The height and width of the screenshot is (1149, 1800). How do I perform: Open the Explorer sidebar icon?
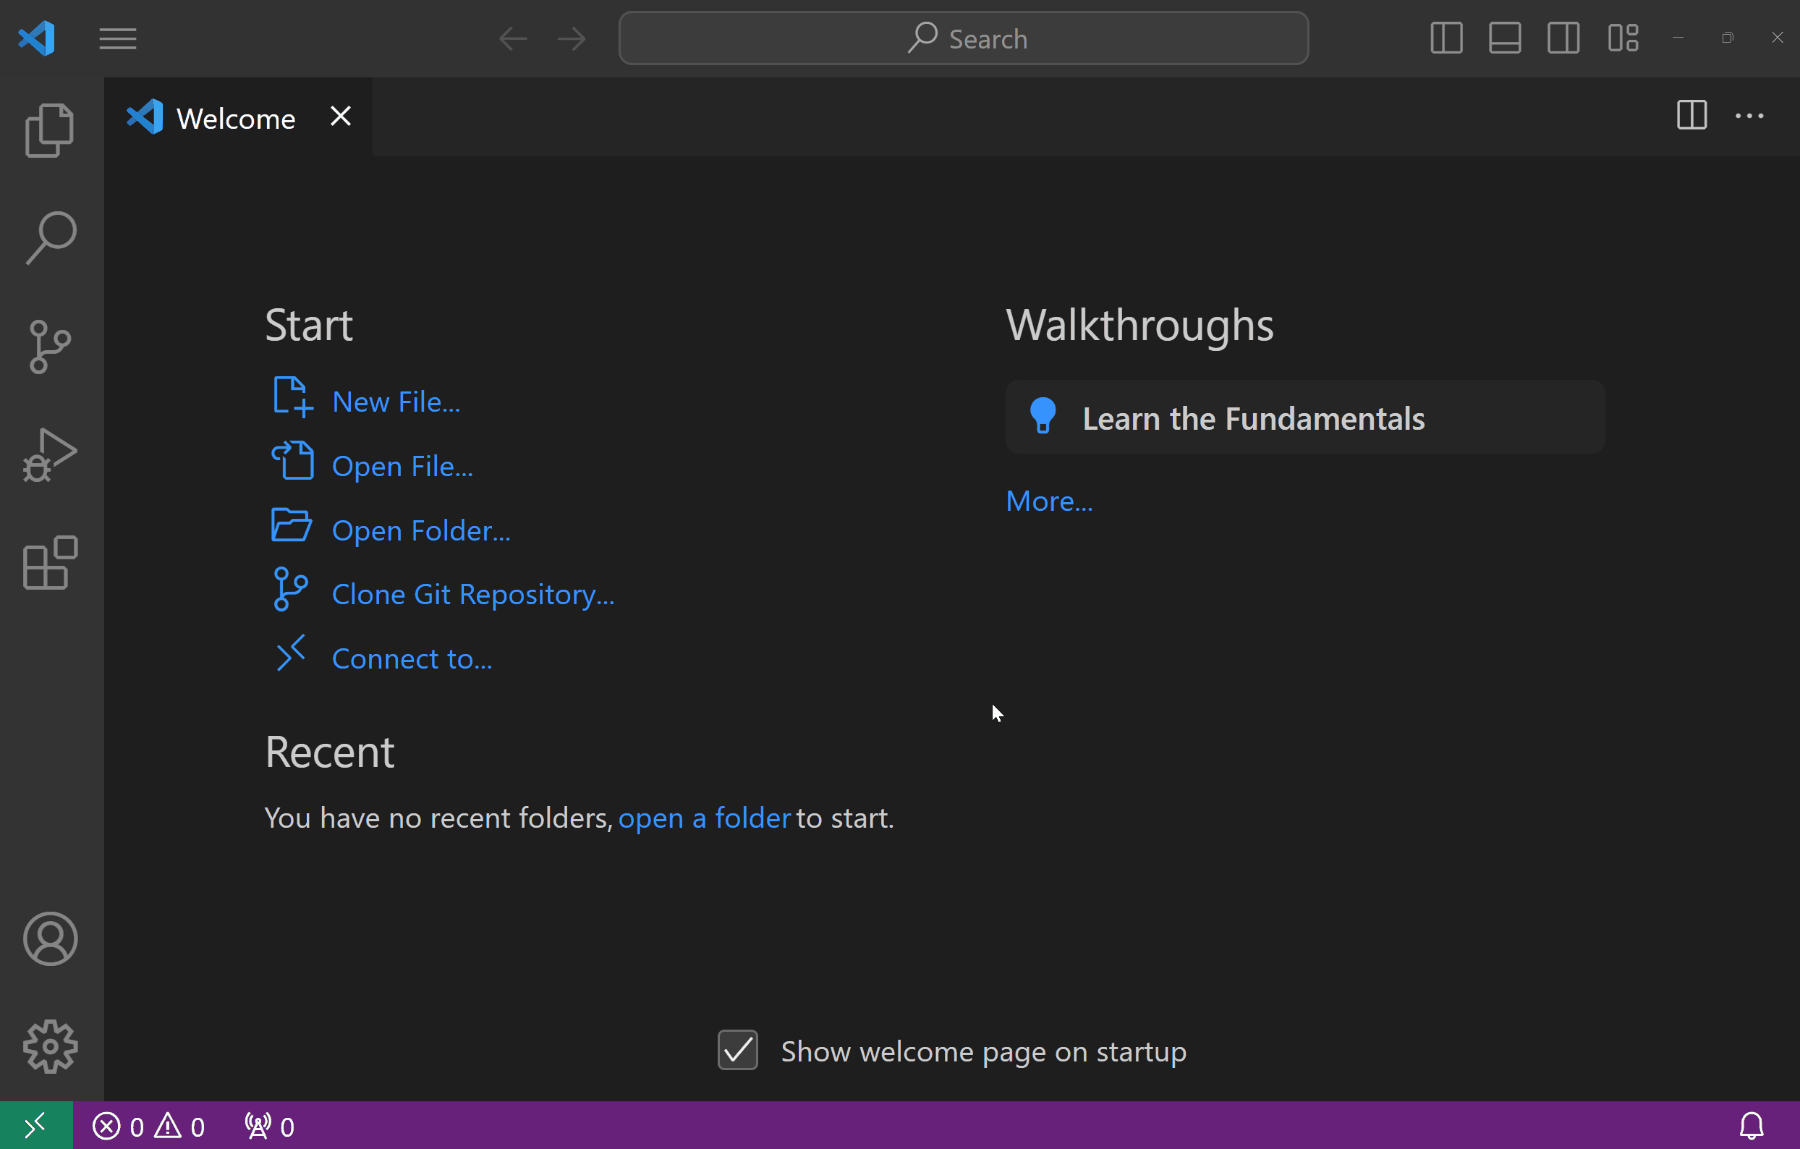pyautogui.click(x=49, y=129)
